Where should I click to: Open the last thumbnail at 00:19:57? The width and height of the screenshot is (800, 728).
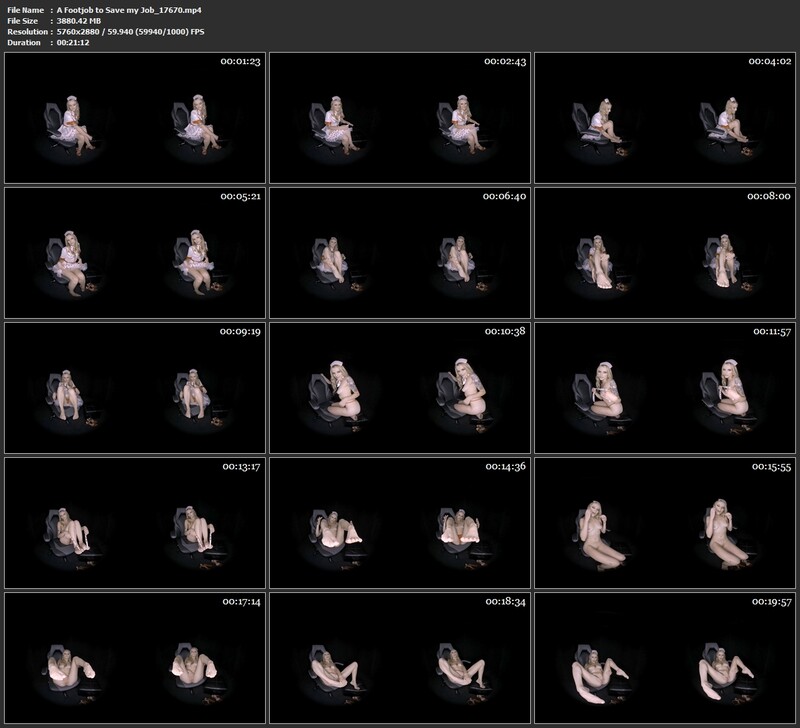(x=663, y=658)
